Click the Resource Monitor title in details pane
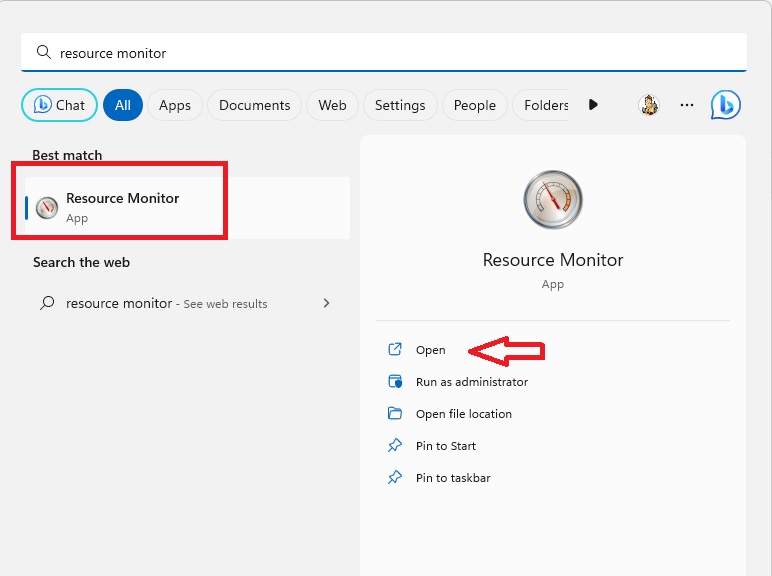Viewport: 772px width, 576px height. tap(553, 260)
